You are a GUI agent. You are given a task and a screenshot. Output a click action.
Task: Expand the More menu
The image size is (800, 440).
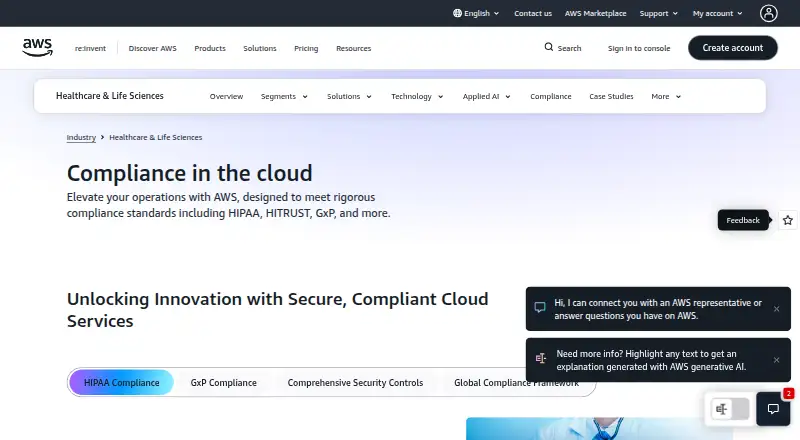click(x=666, y=96)
